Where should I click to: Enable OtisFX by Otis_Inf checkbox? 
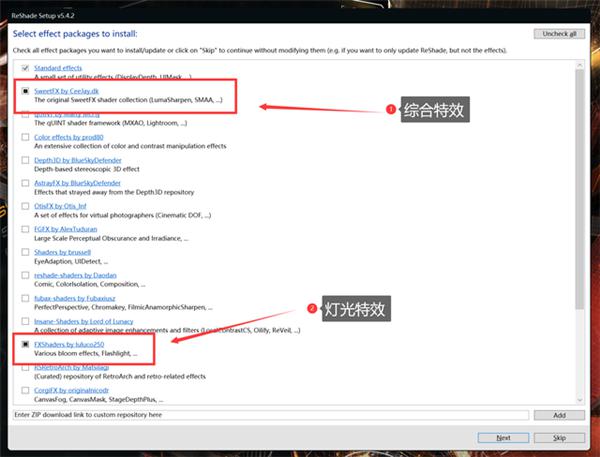coord(25,206)
